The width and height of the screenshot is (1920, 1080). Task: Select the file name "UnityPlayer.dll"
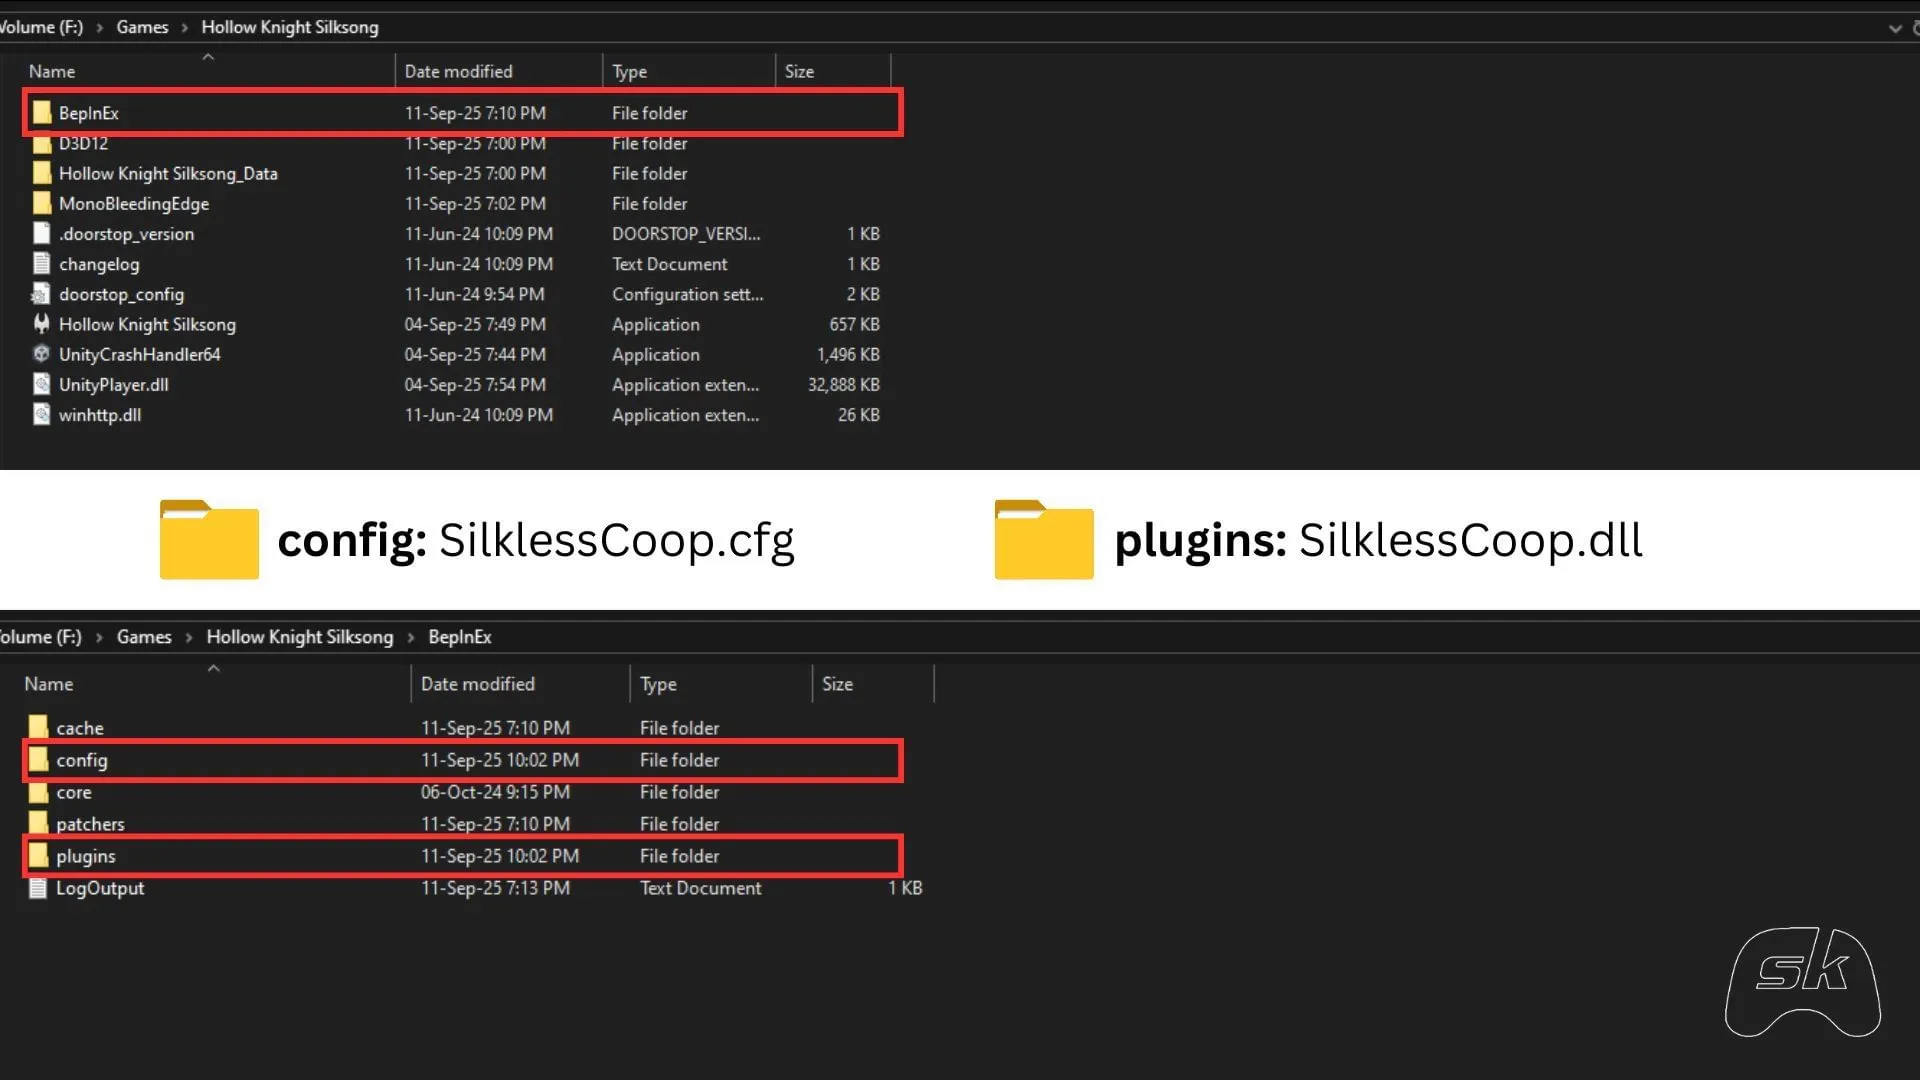click(x=114, y=384)
